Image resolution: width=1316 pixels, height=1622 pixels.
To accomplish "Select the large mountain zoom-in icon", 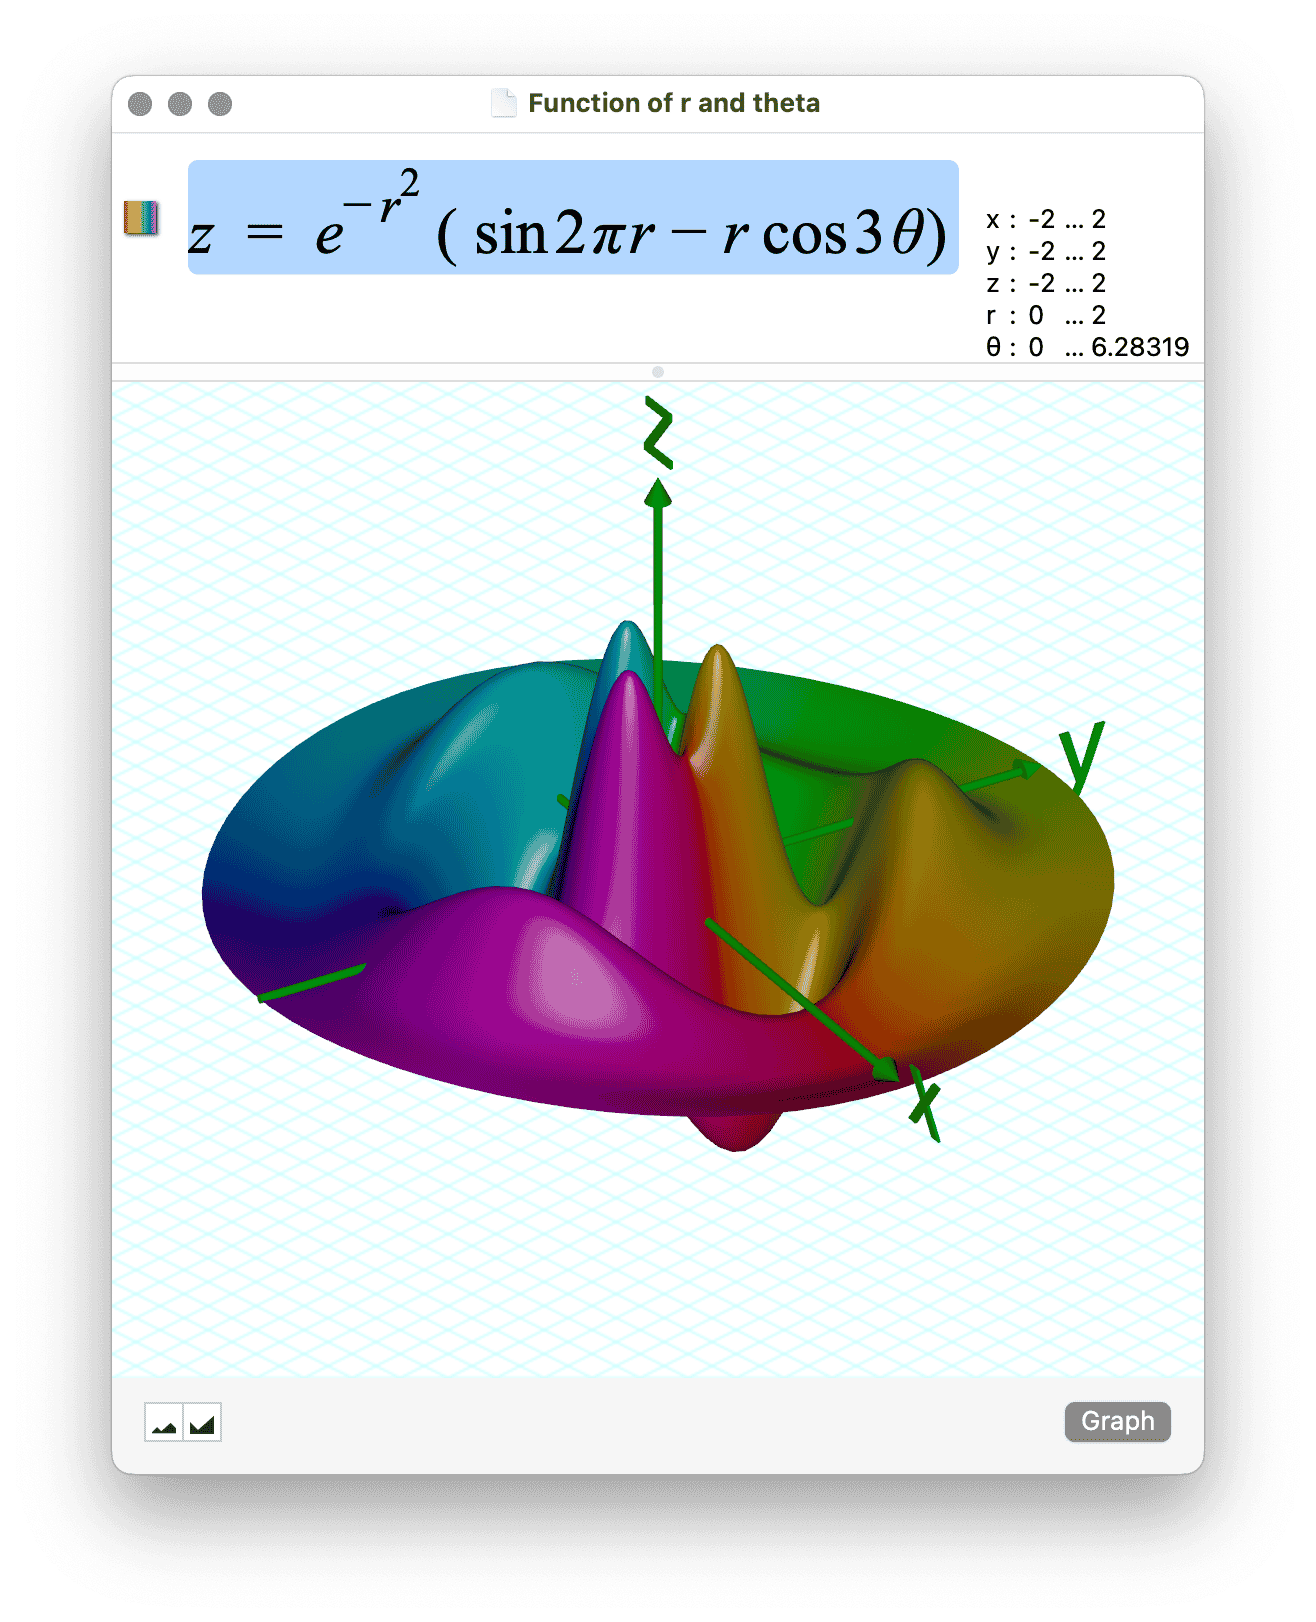I will [203, 1422].
